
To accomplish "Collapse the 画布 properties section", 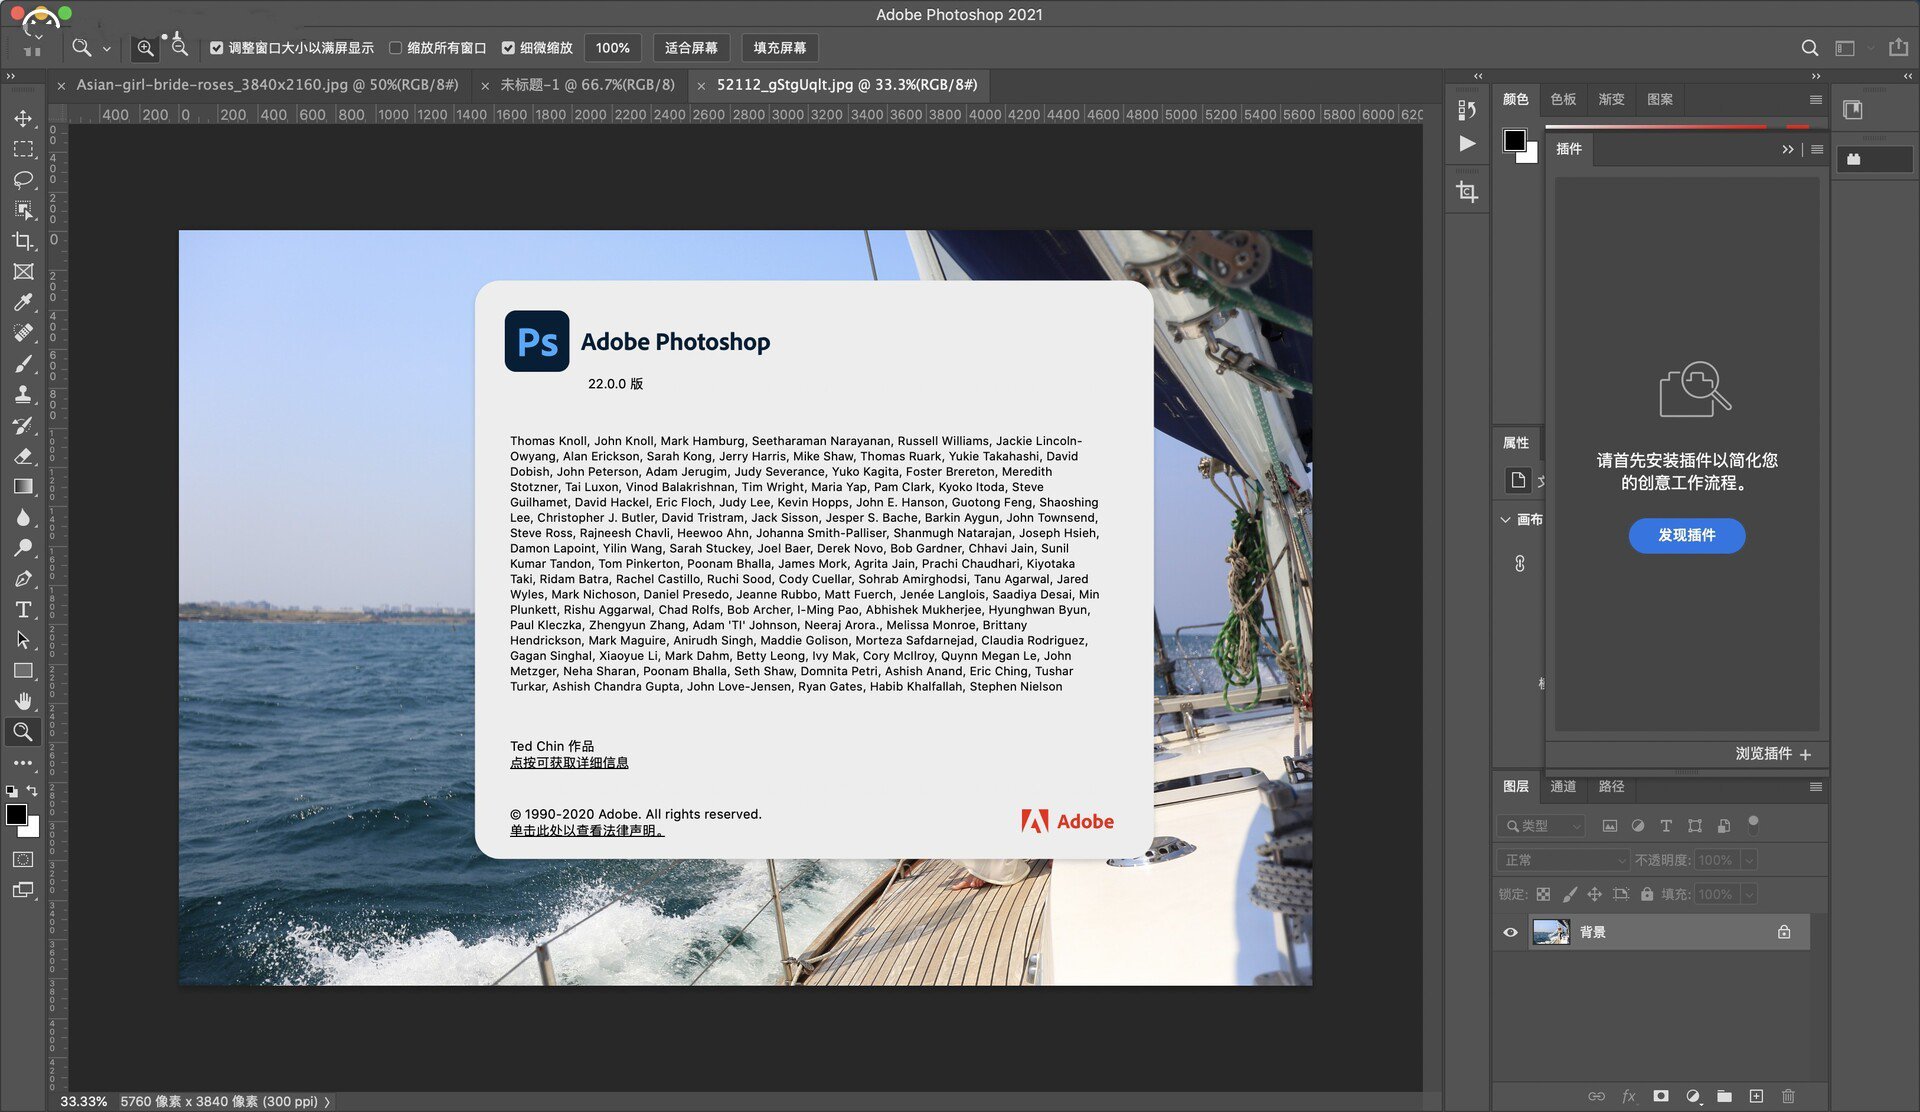I will point(1505,519).
